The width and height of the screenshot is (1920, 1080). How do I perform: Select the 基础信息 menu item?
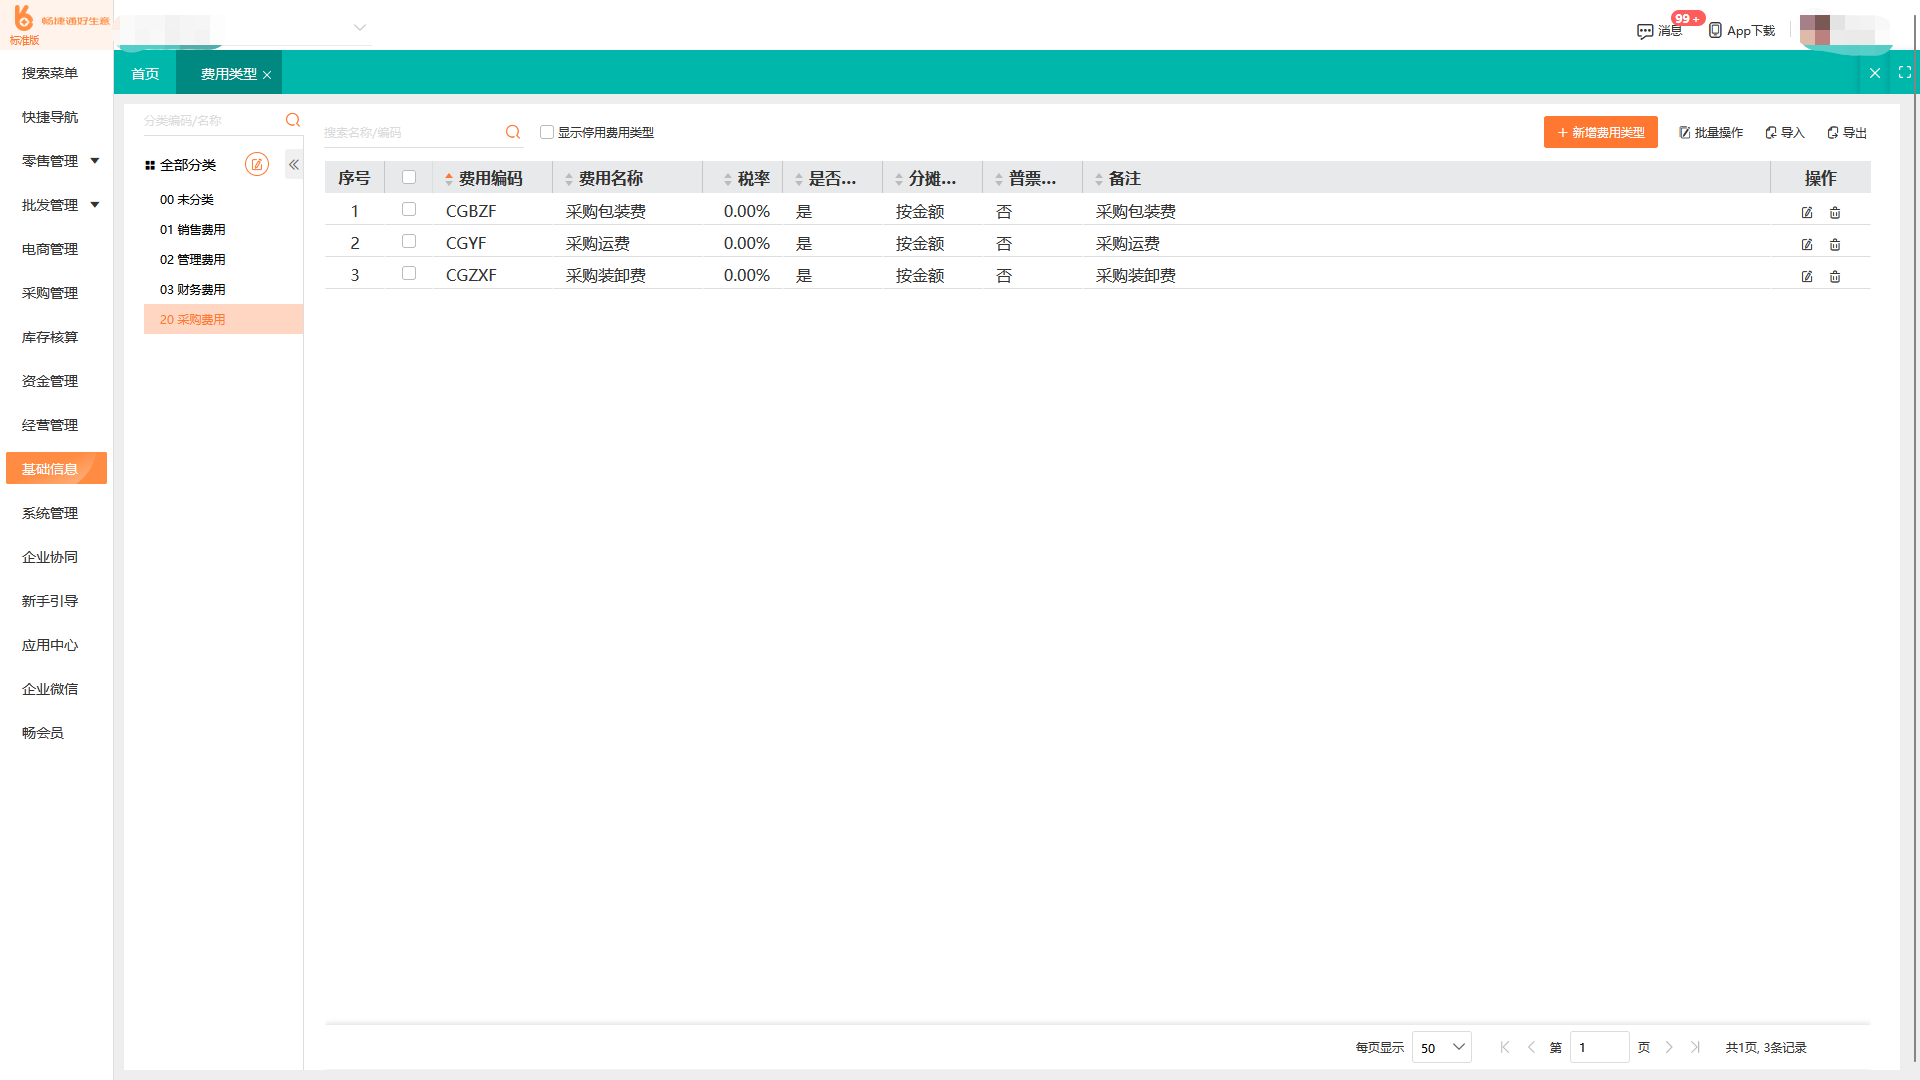(x=53, y=468)
